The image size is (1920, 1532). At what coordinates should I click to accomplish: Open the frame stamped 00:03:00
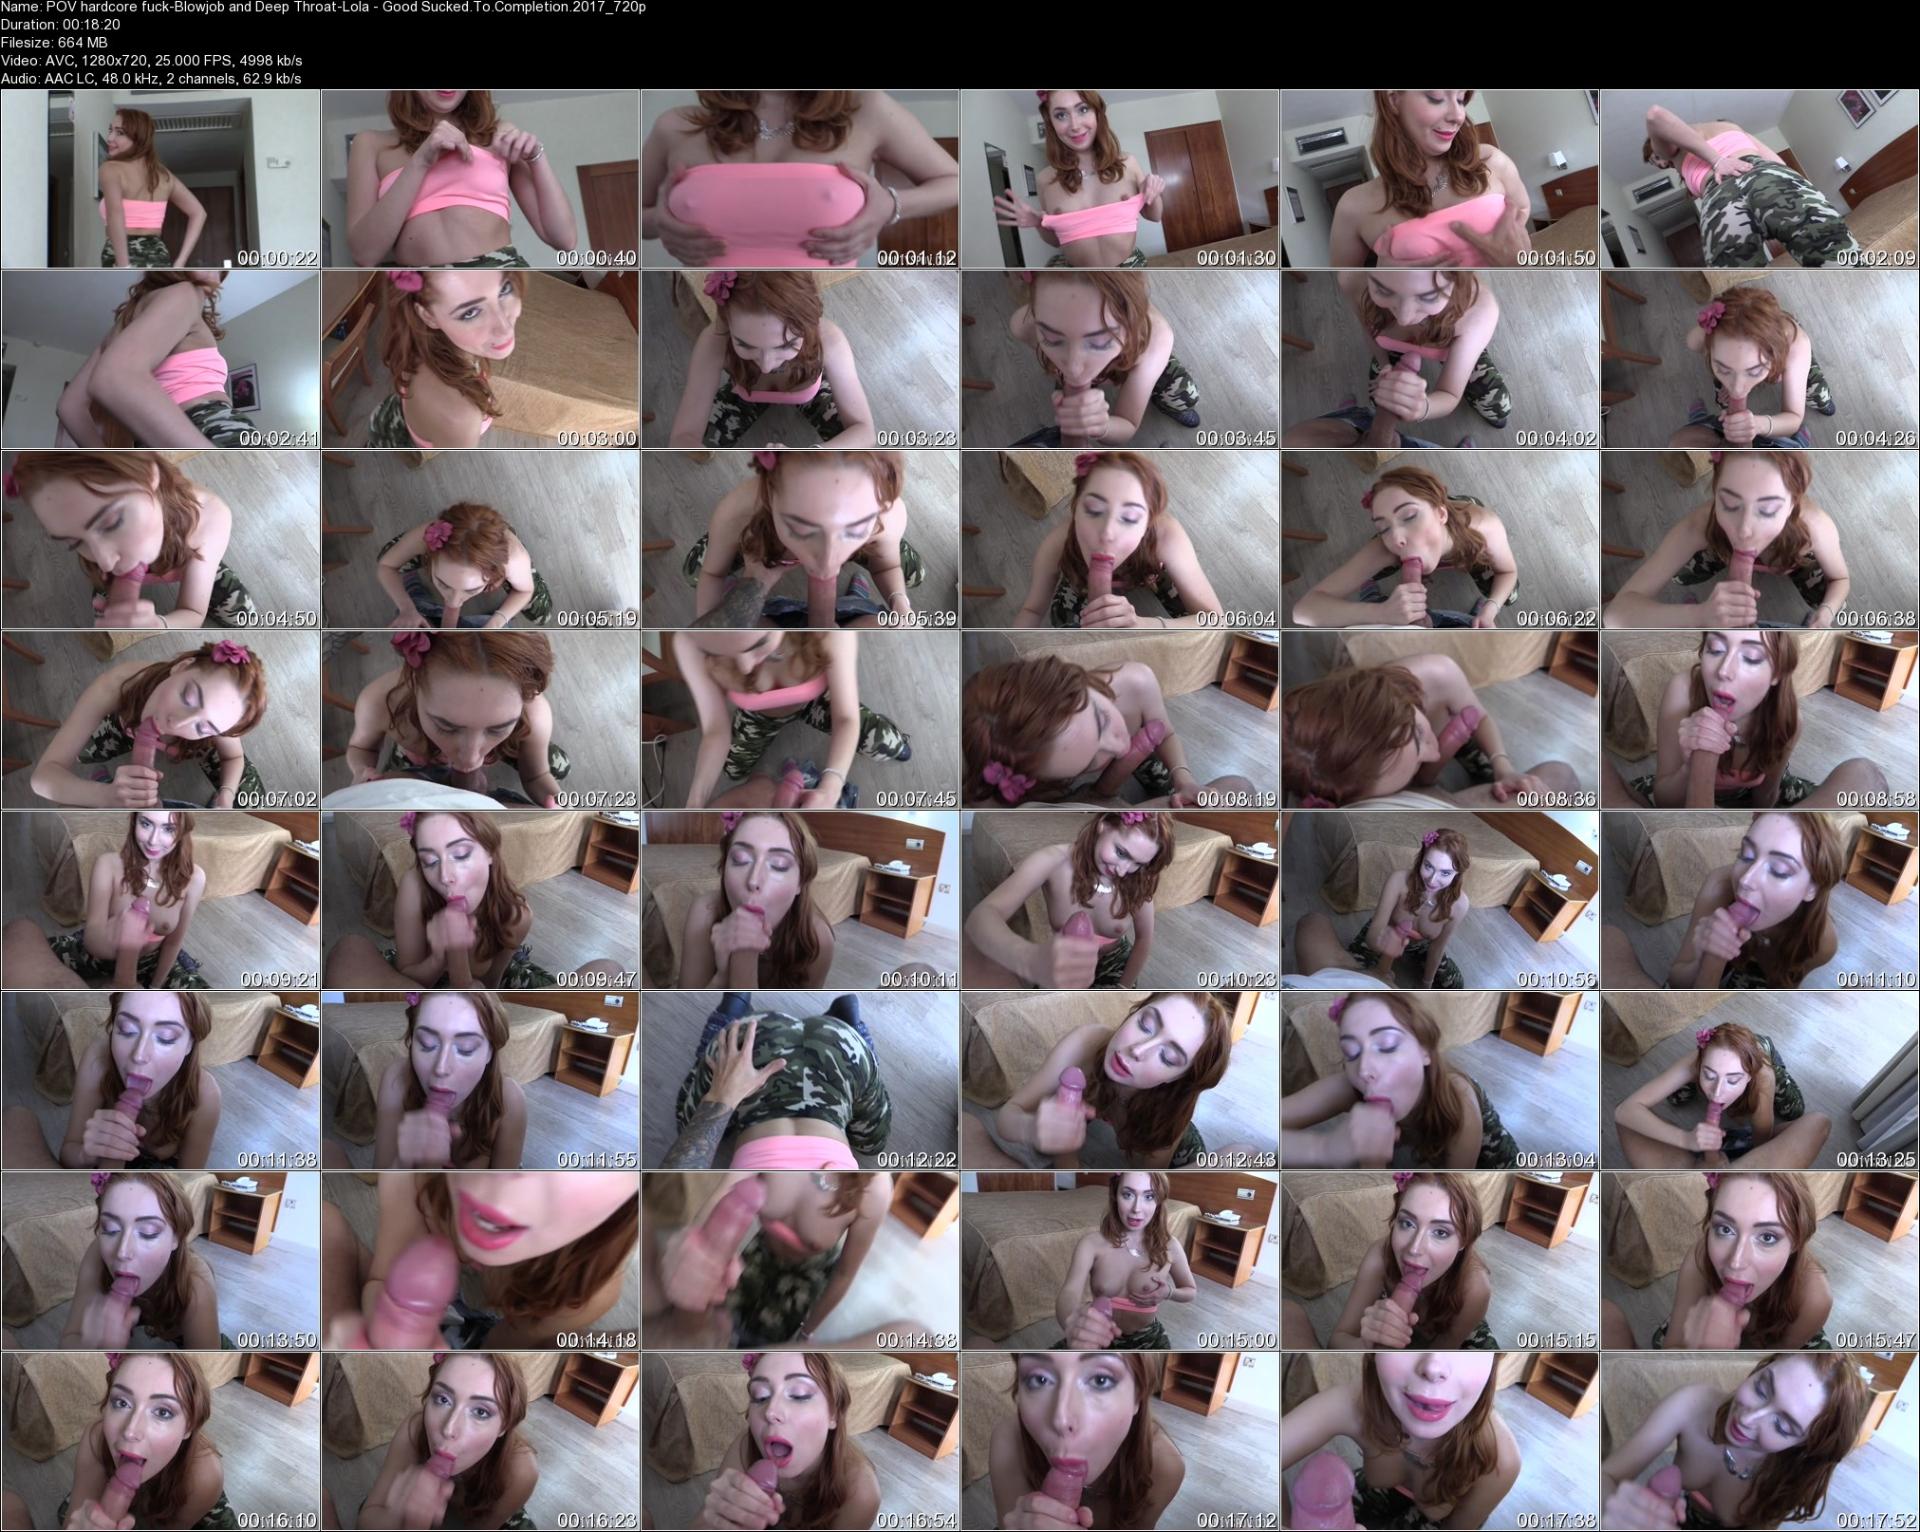coord(480,359)
